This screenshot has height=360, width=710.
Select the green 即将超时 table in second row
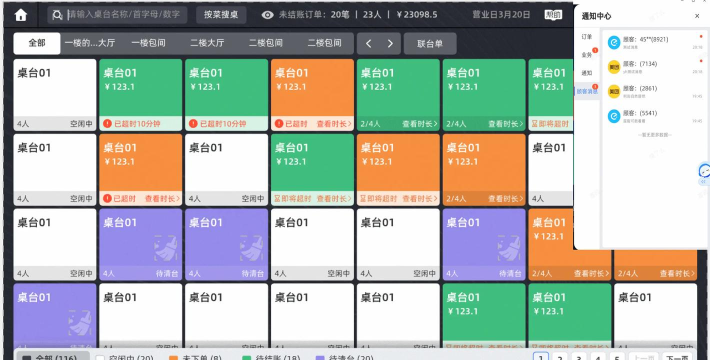coord(312,169)
